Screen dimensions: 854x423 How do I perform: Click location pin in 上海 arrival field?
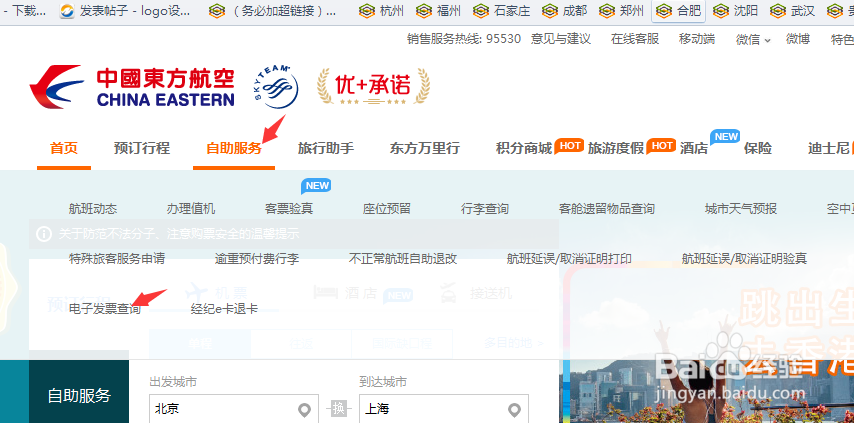click(x=515, y=410)
